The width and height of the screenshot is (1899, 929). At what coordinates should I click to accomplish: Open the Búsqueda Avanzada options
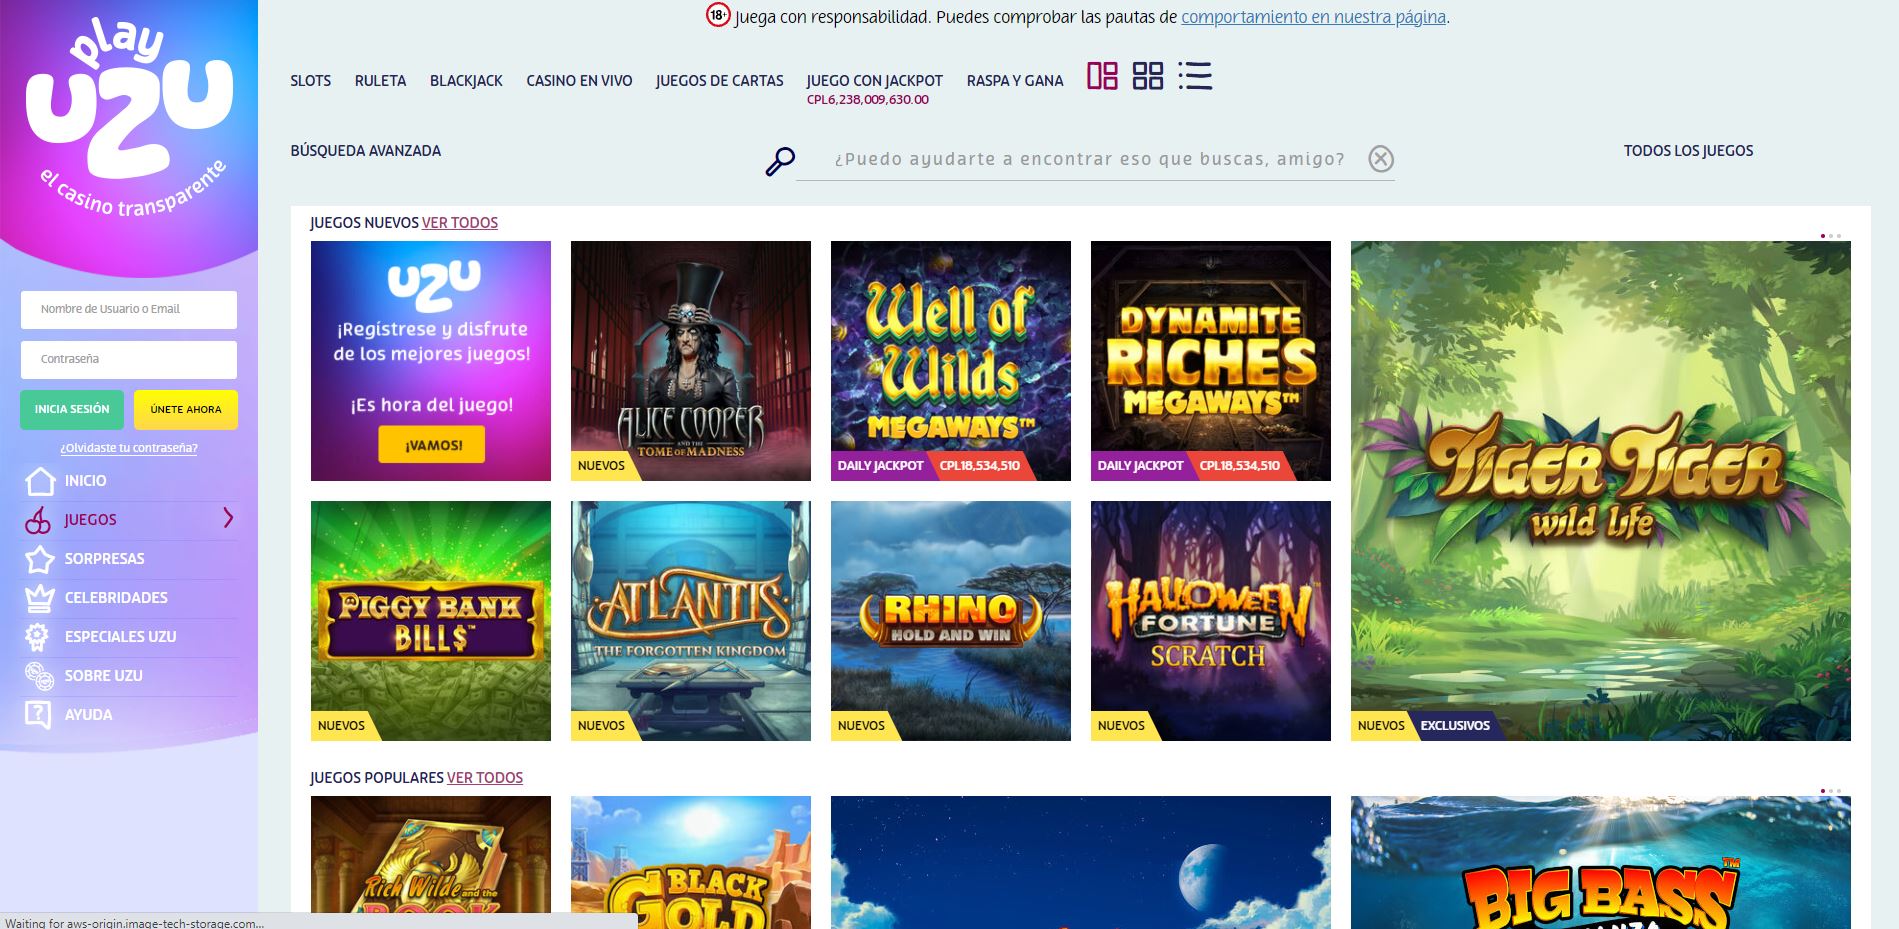tap(365, 151)
